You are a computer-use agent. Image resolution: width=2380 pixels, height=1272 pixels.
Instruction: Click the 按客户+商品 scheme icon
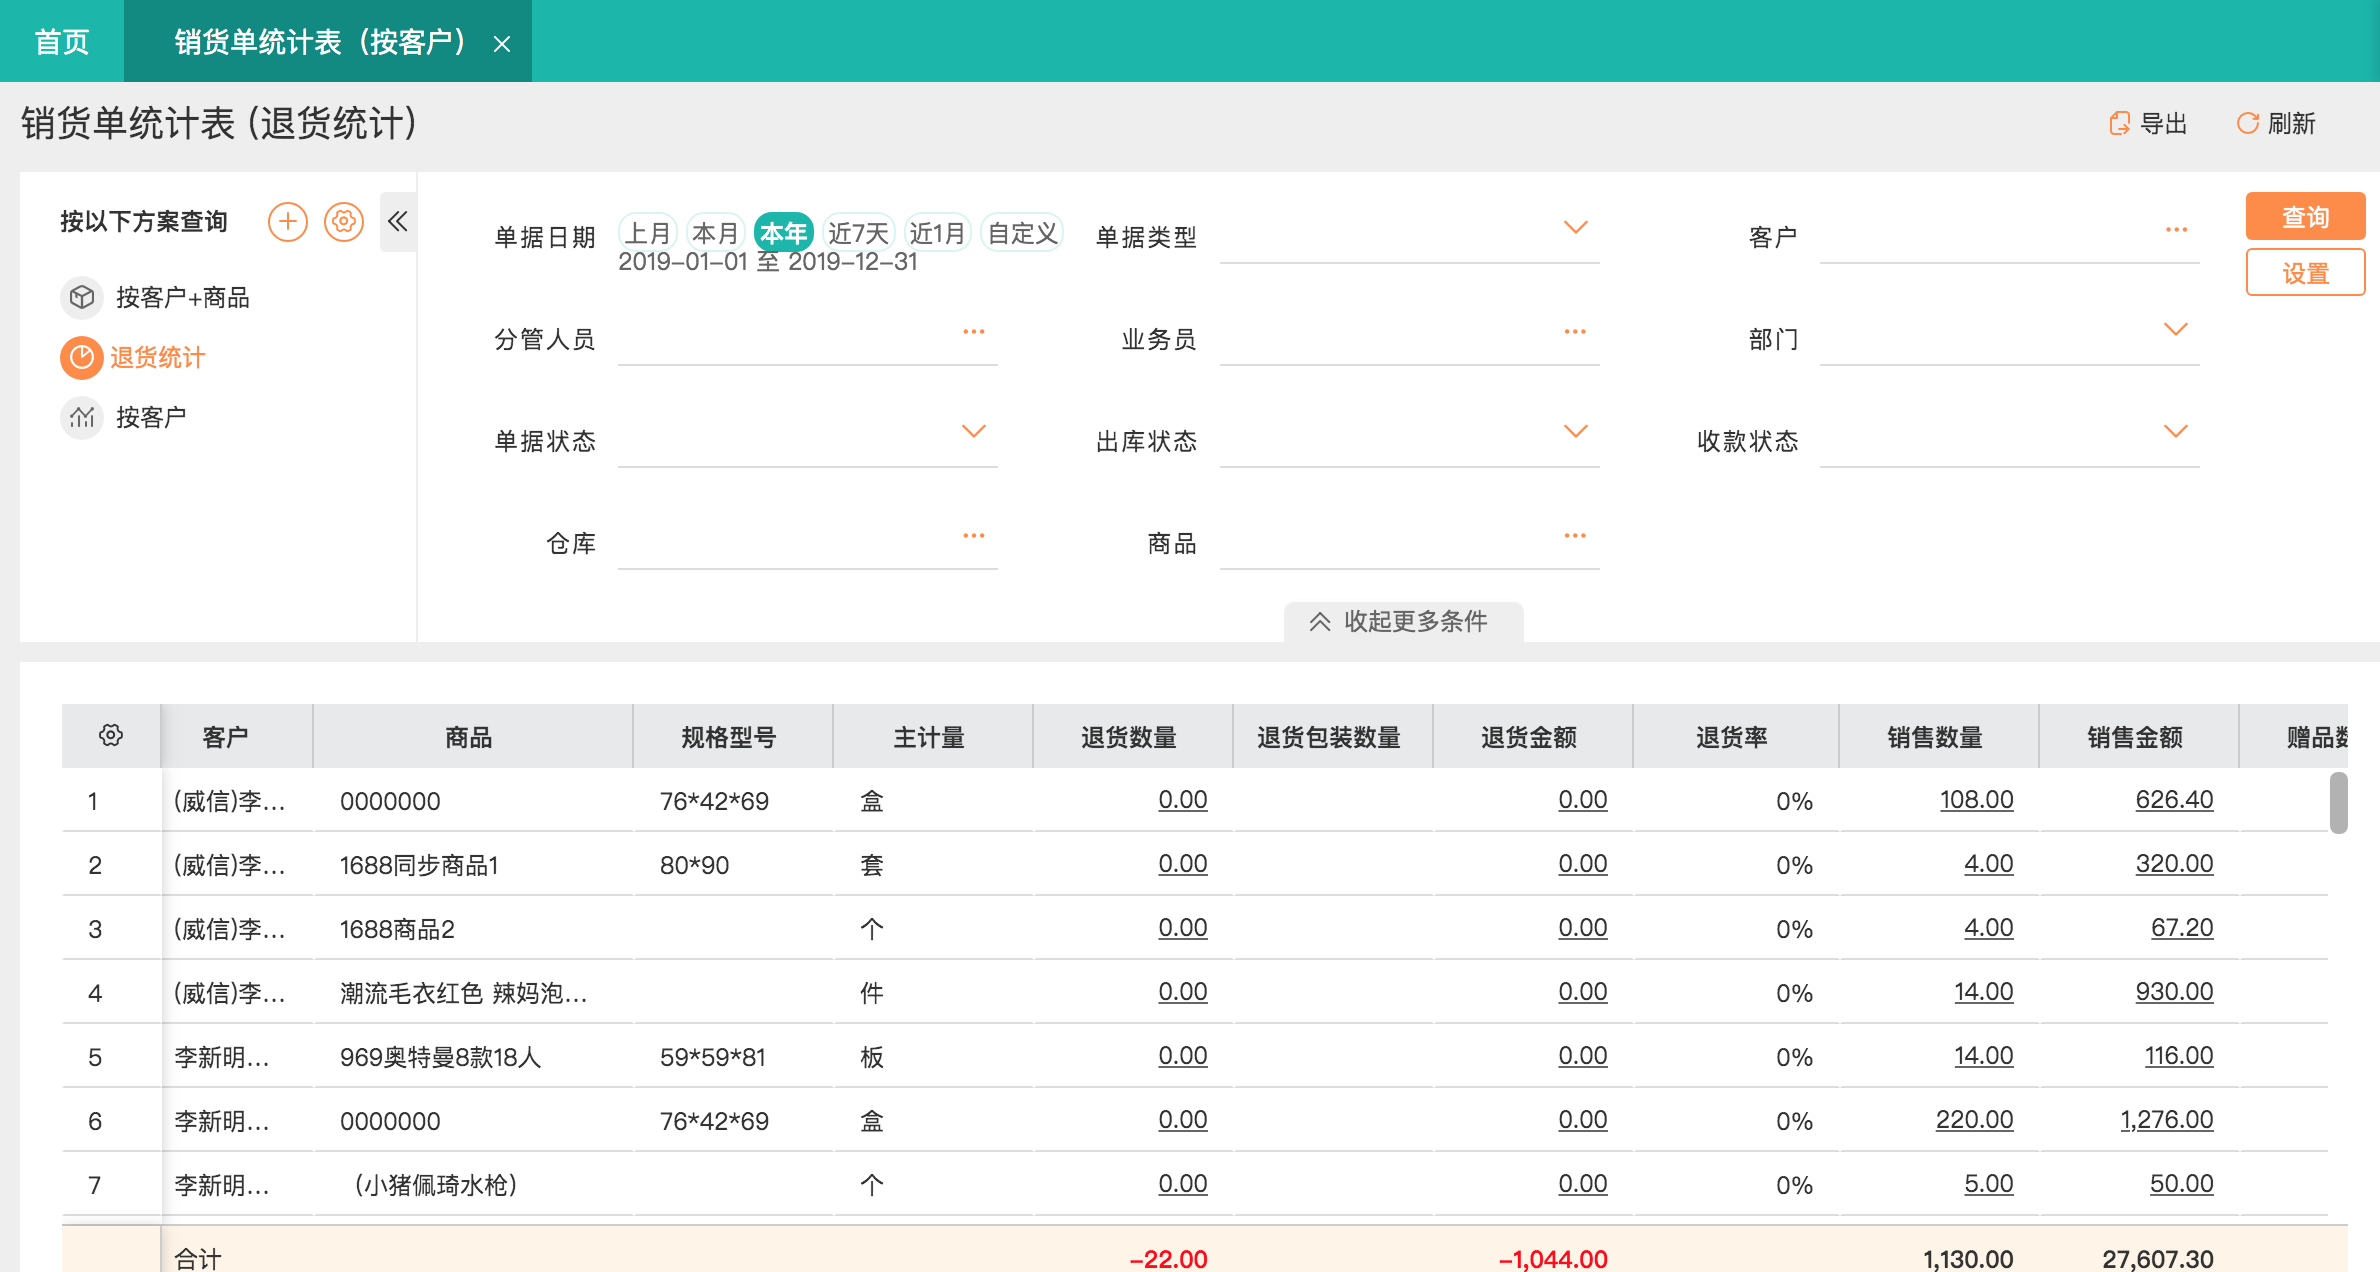pyautogui.click(x=80, y=296)
